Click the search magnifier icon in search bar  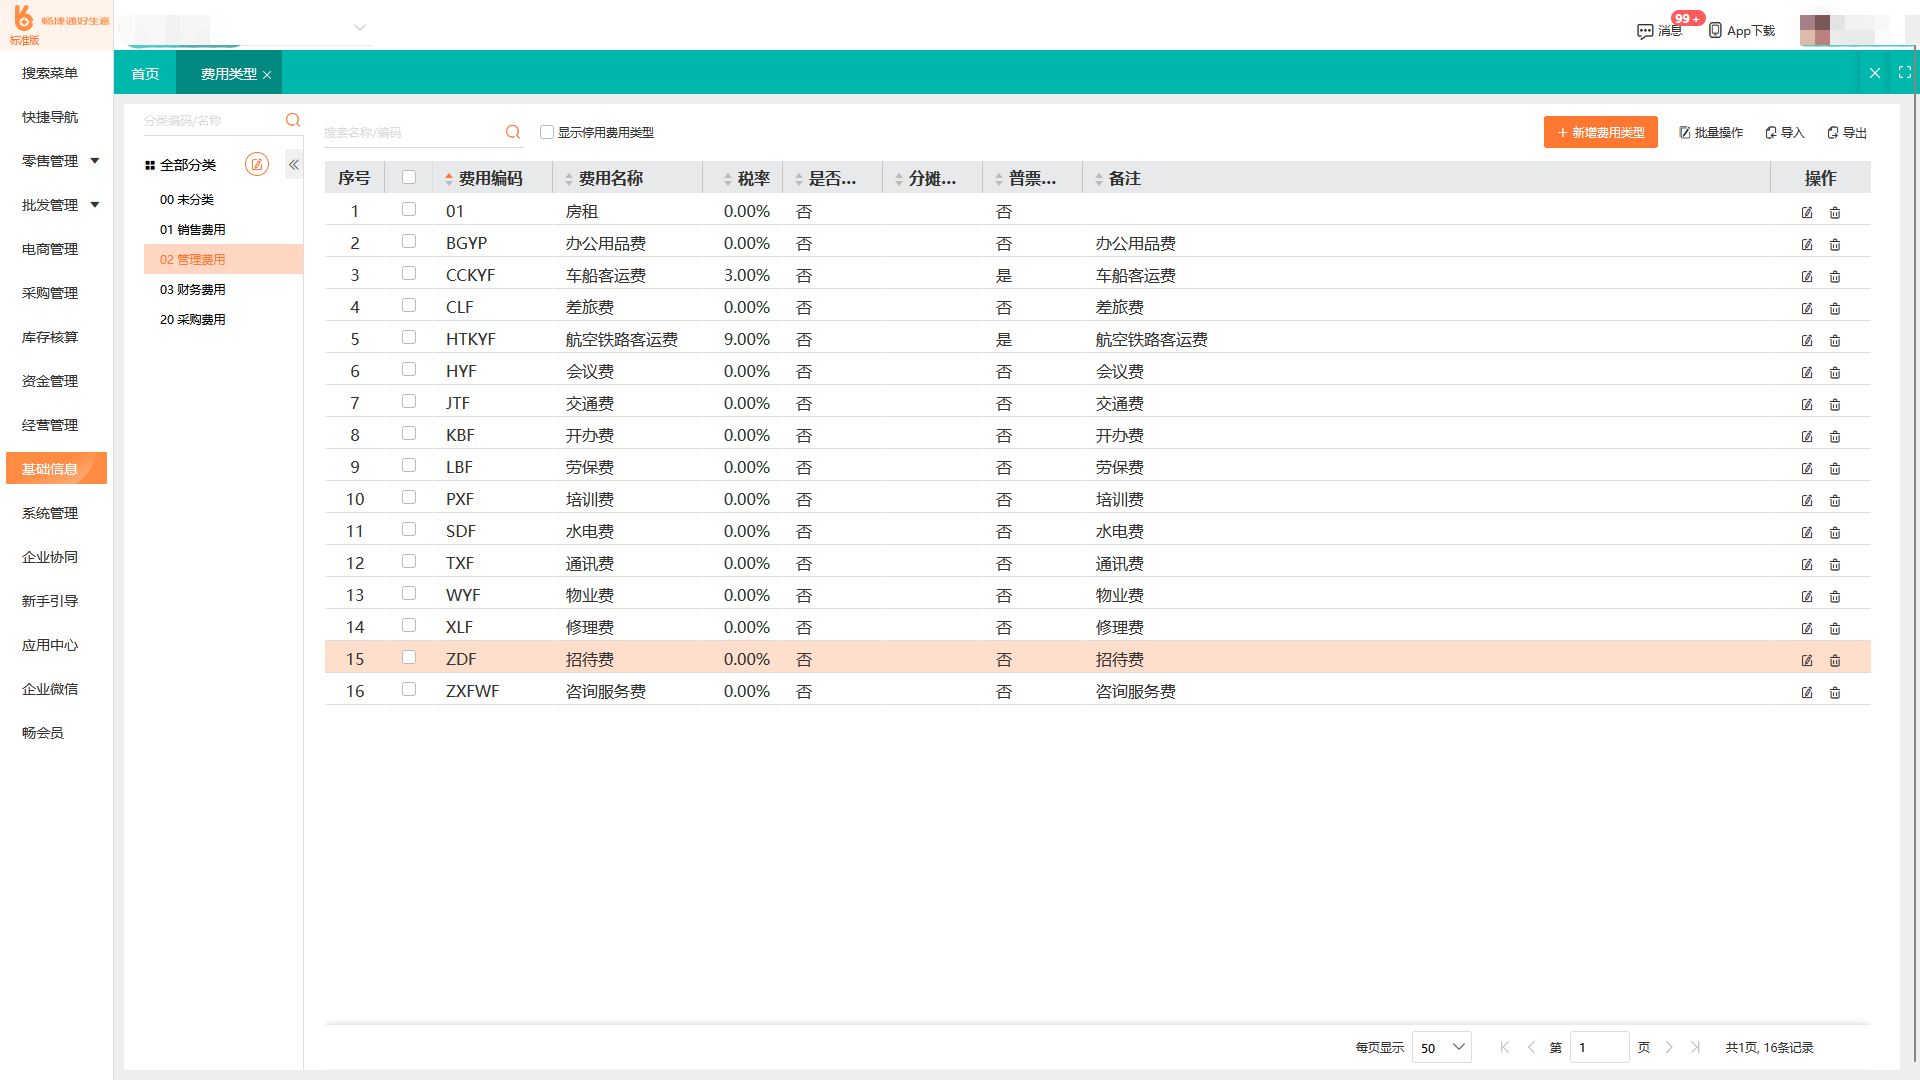click(513, 131)
